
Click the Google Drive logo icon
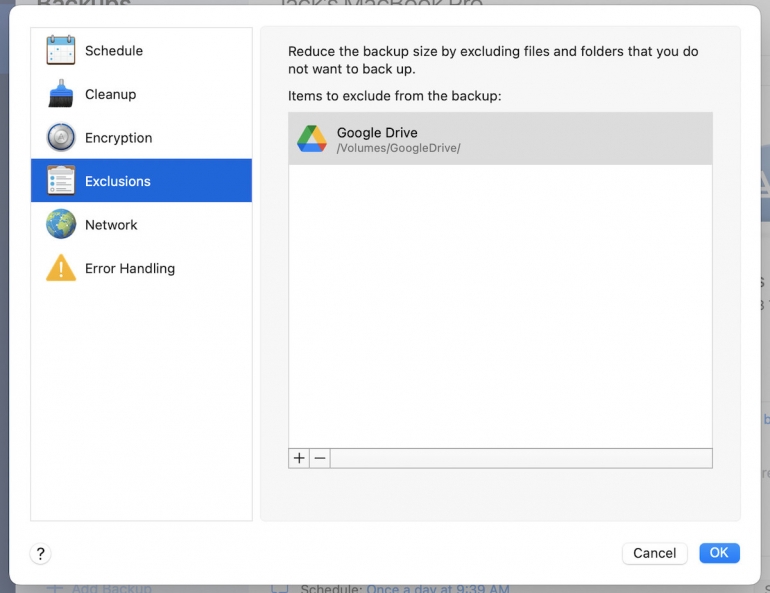312,139
